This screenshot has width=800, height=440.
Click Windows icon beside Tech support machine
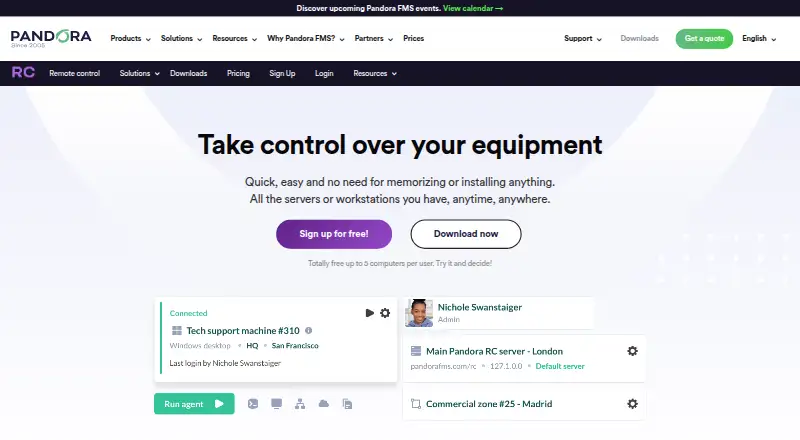point(177,331)
